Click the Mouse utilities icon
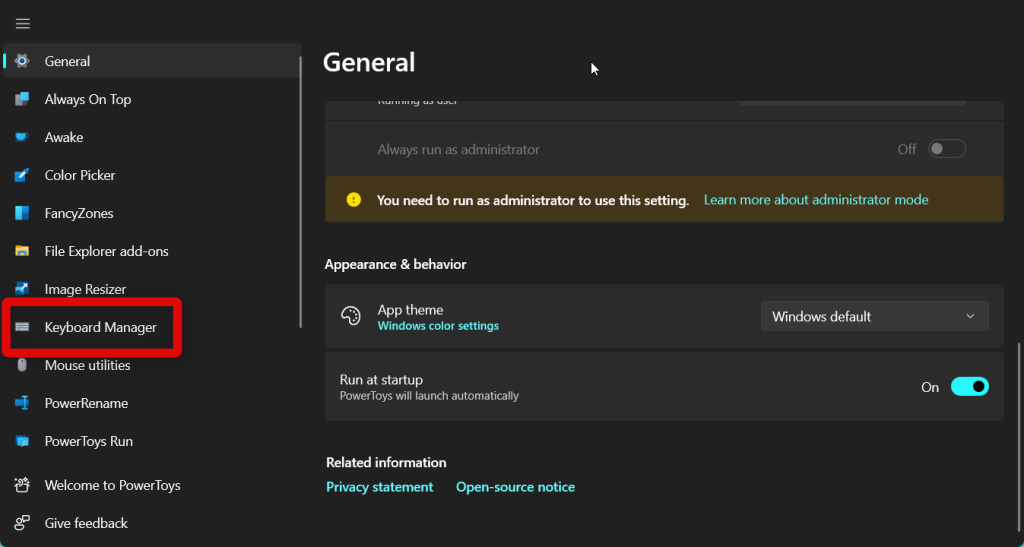The width and height of the screenshot is (1024, 547). [x=22, y=365]
